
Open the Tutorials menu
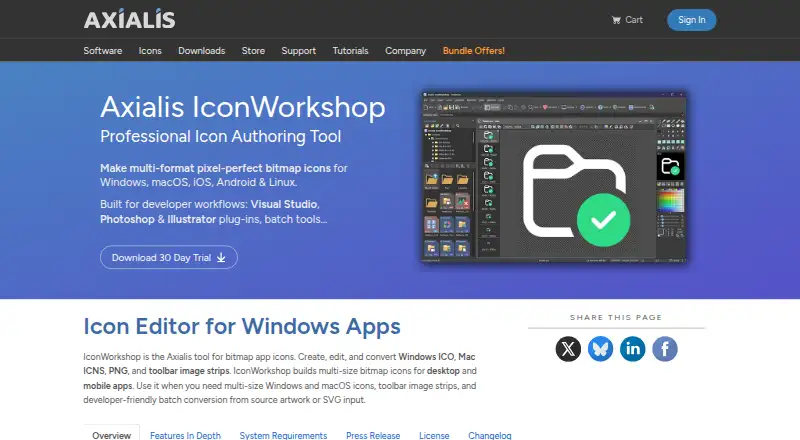pyautogui.click(x=351, y=51)
